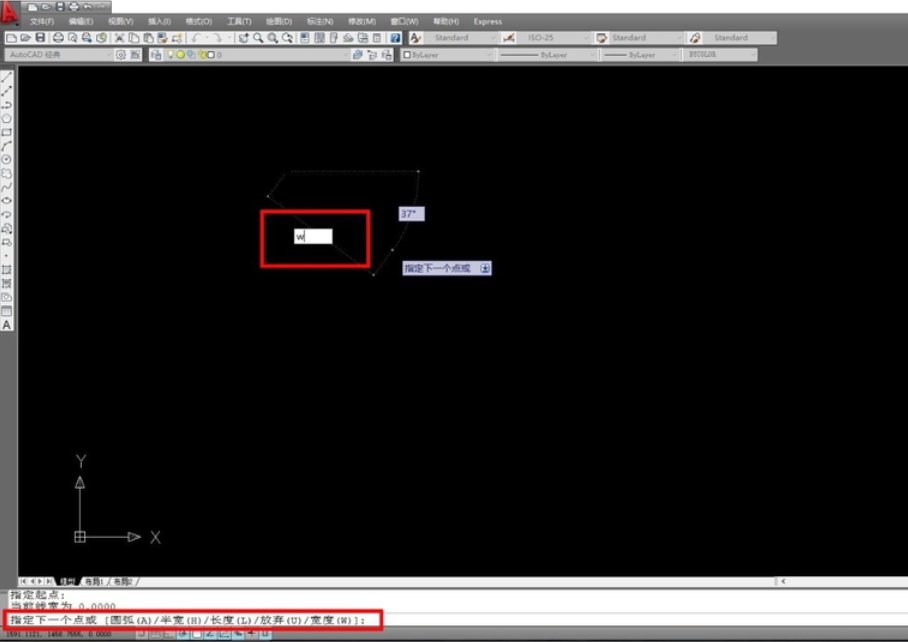
Task: Open the ByLayer color dropdown
Action: click(x=445, y=55)
